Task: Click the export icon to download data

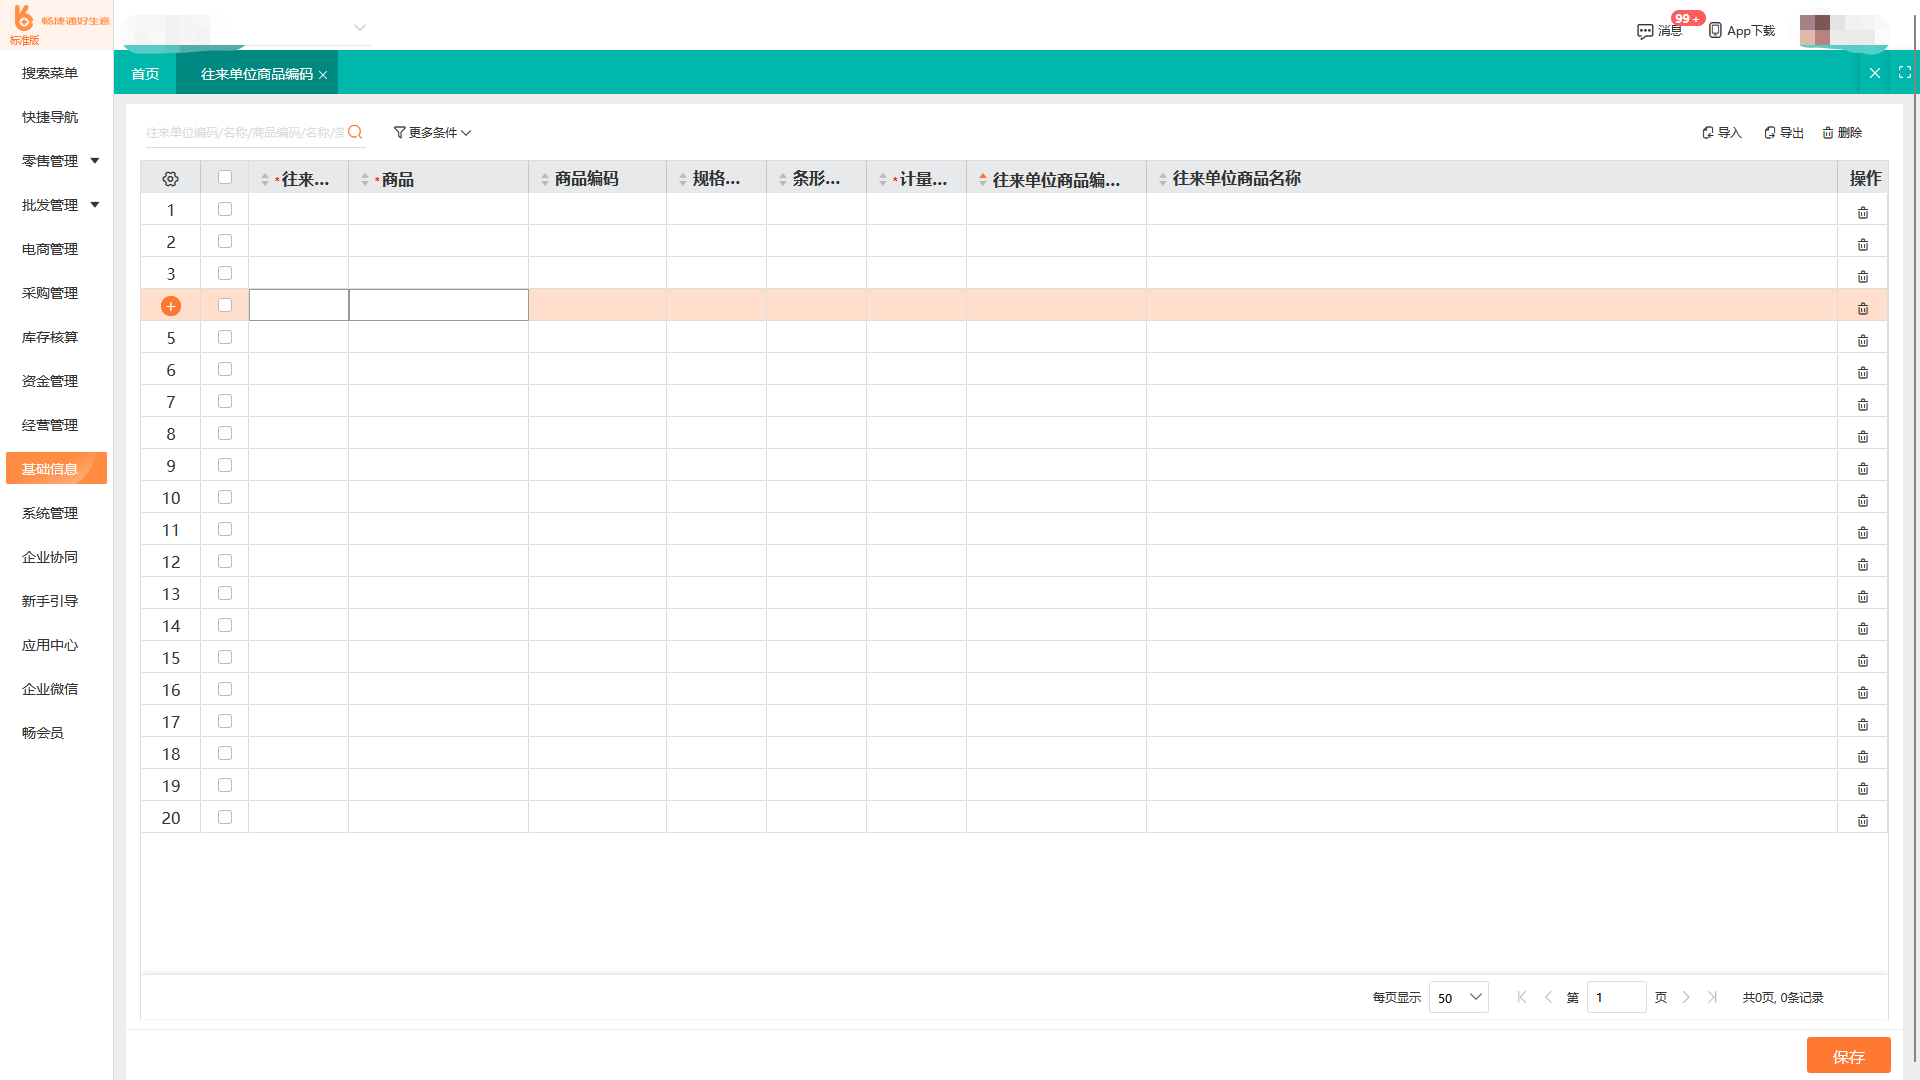Action: (1783, 133)
